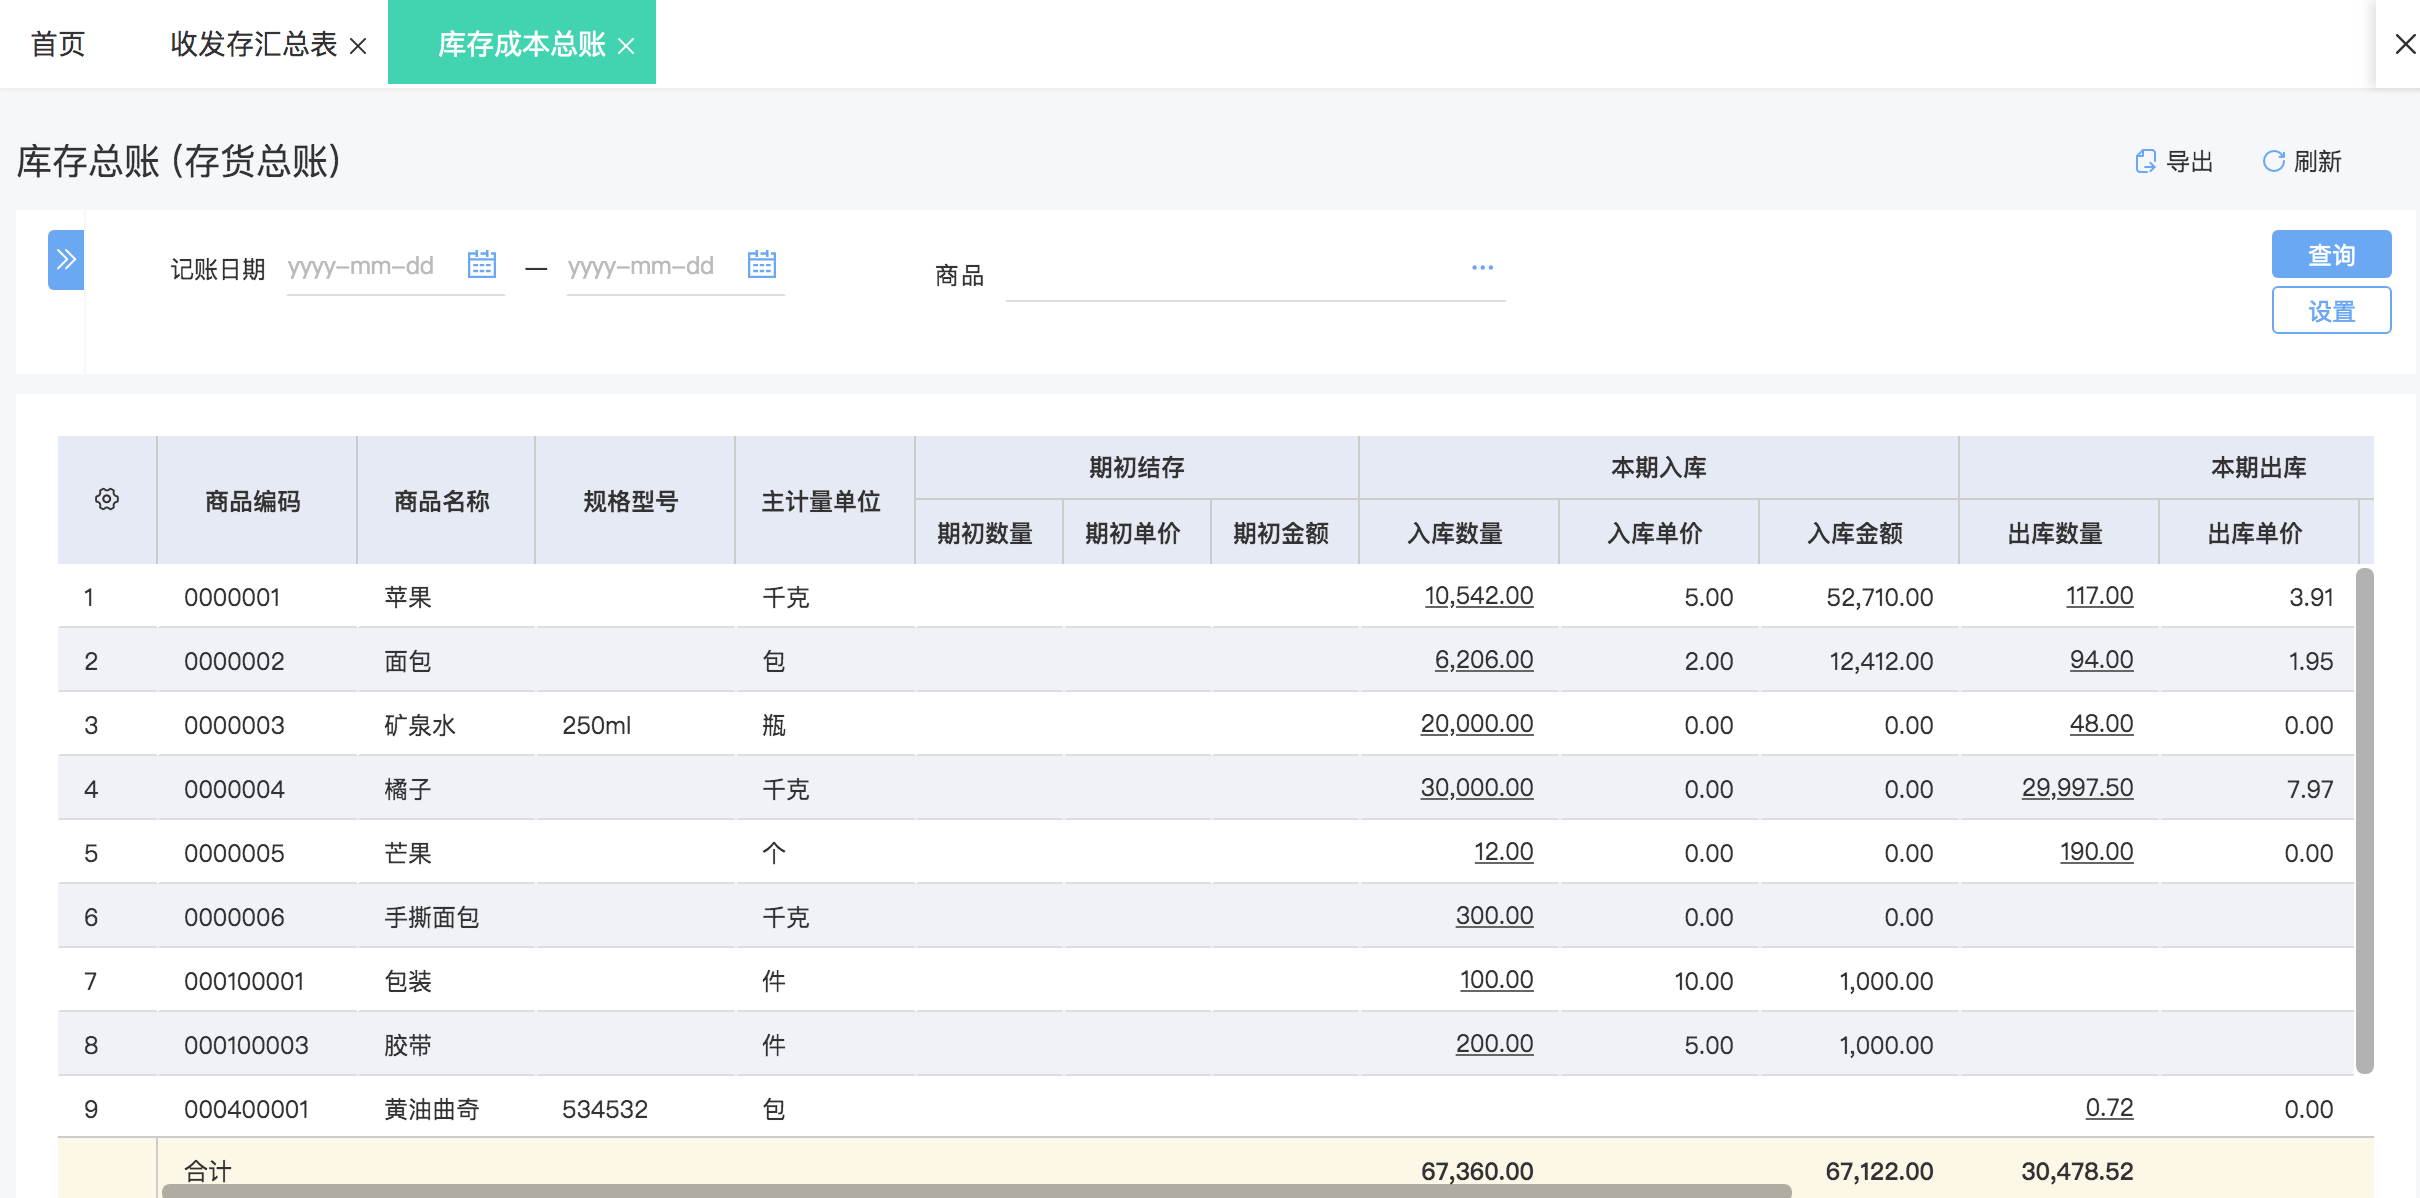Click 查询 to search inventory records

pyautogui.click(x=2330, y=255)
